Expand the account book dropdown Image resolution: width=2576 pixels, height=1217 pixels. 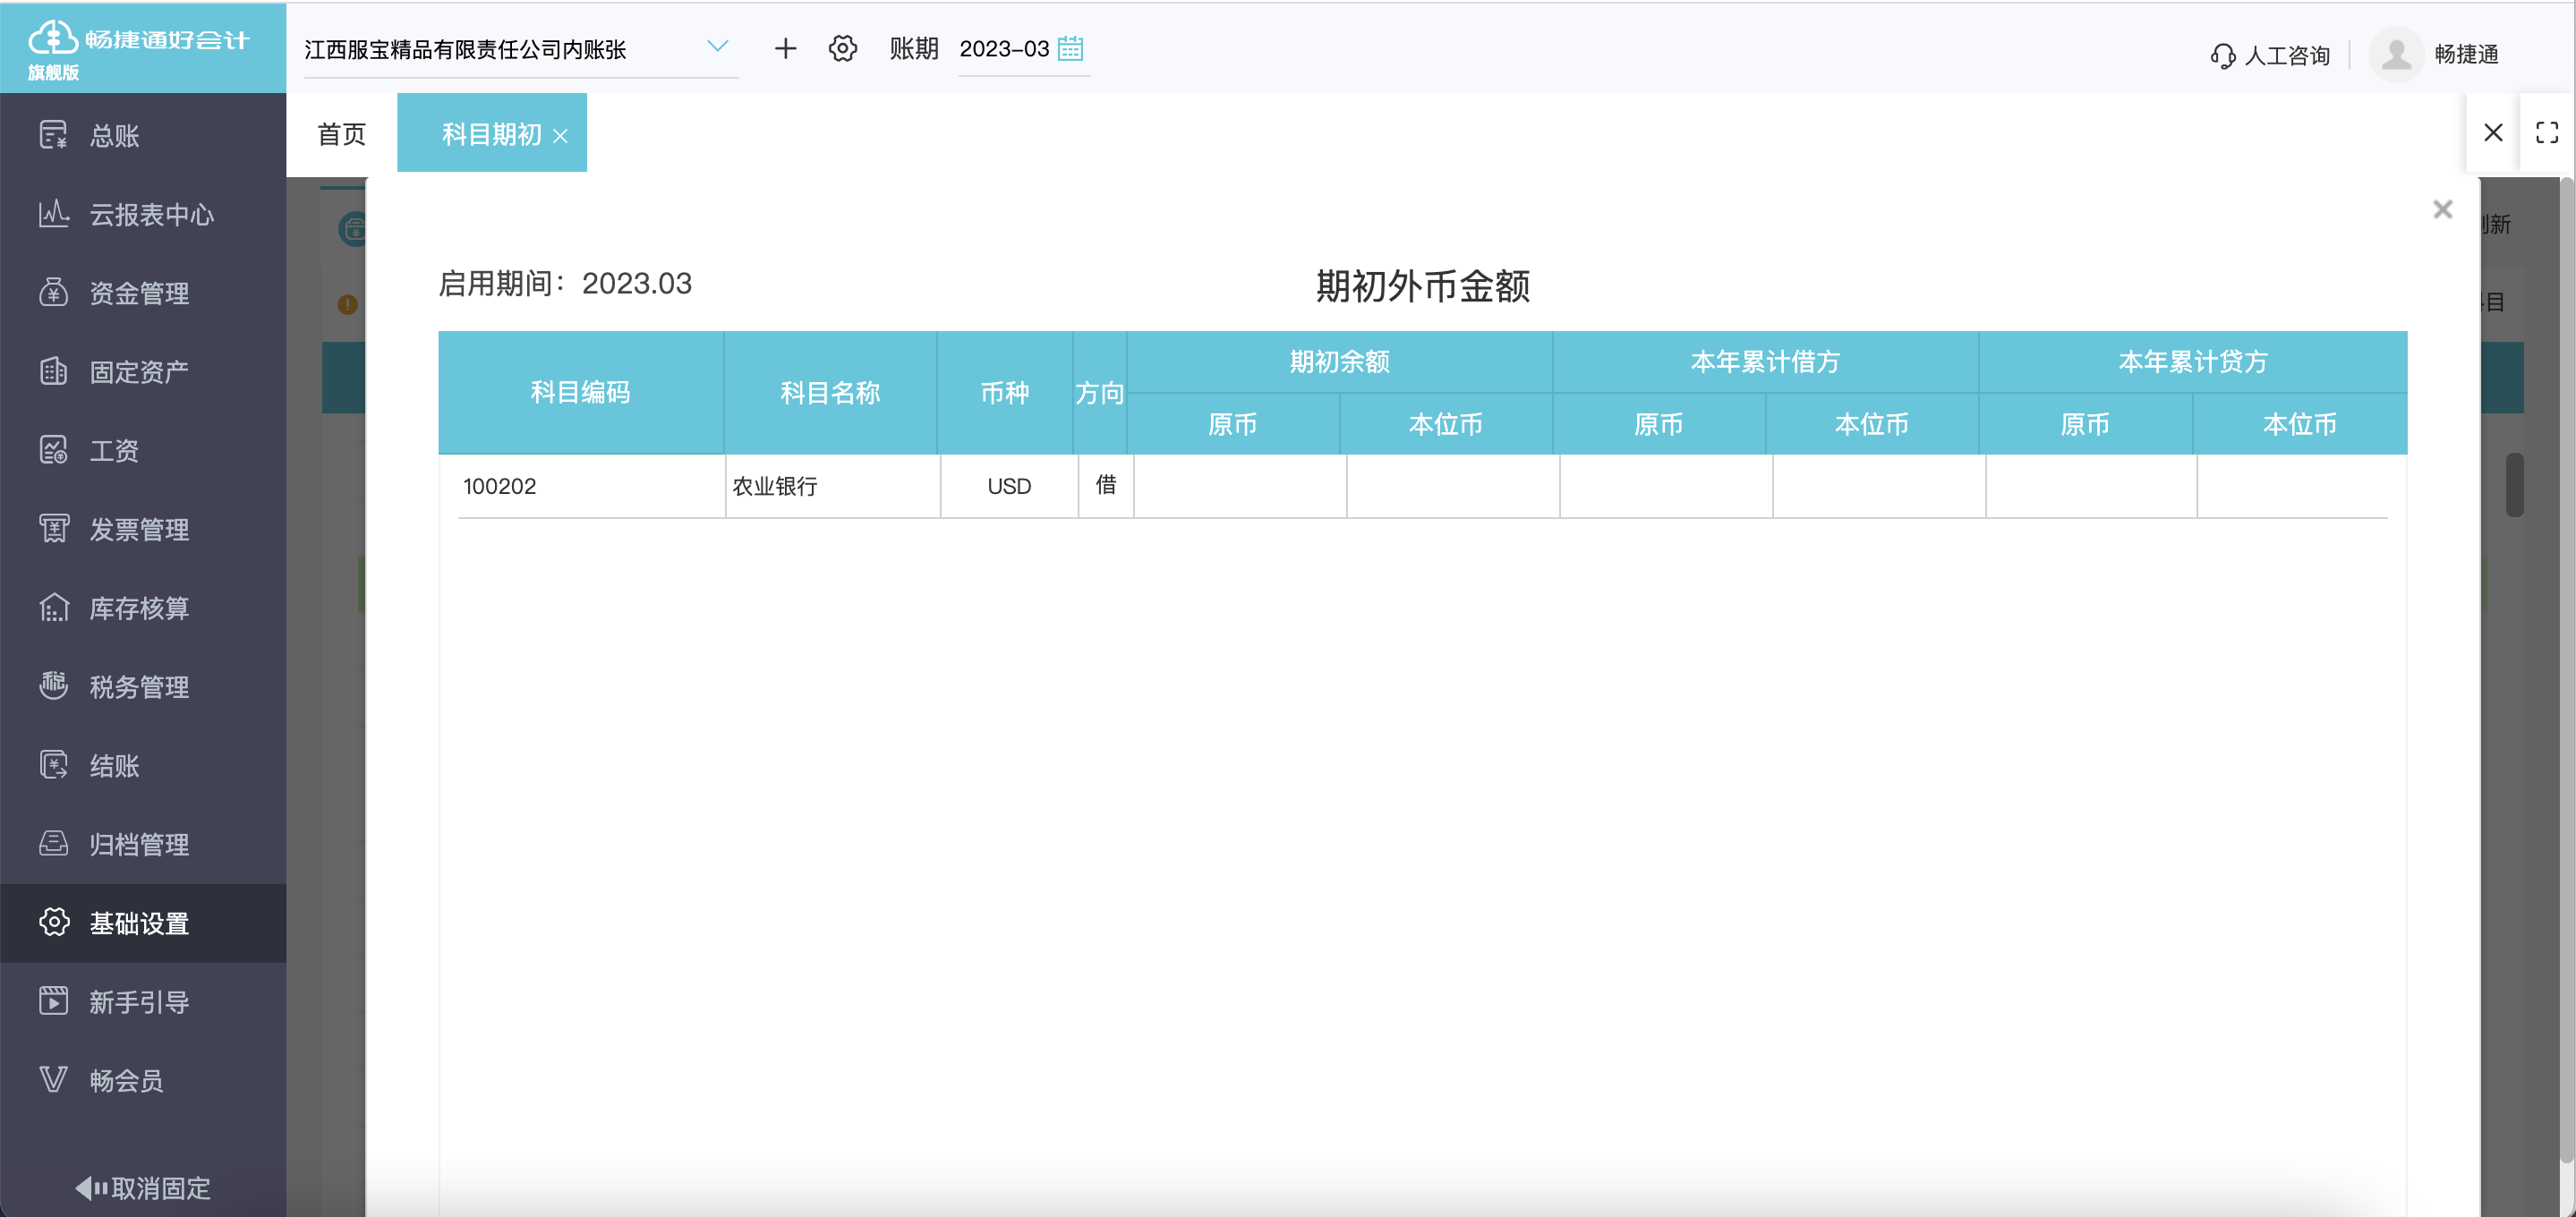(x=720, y=47)
